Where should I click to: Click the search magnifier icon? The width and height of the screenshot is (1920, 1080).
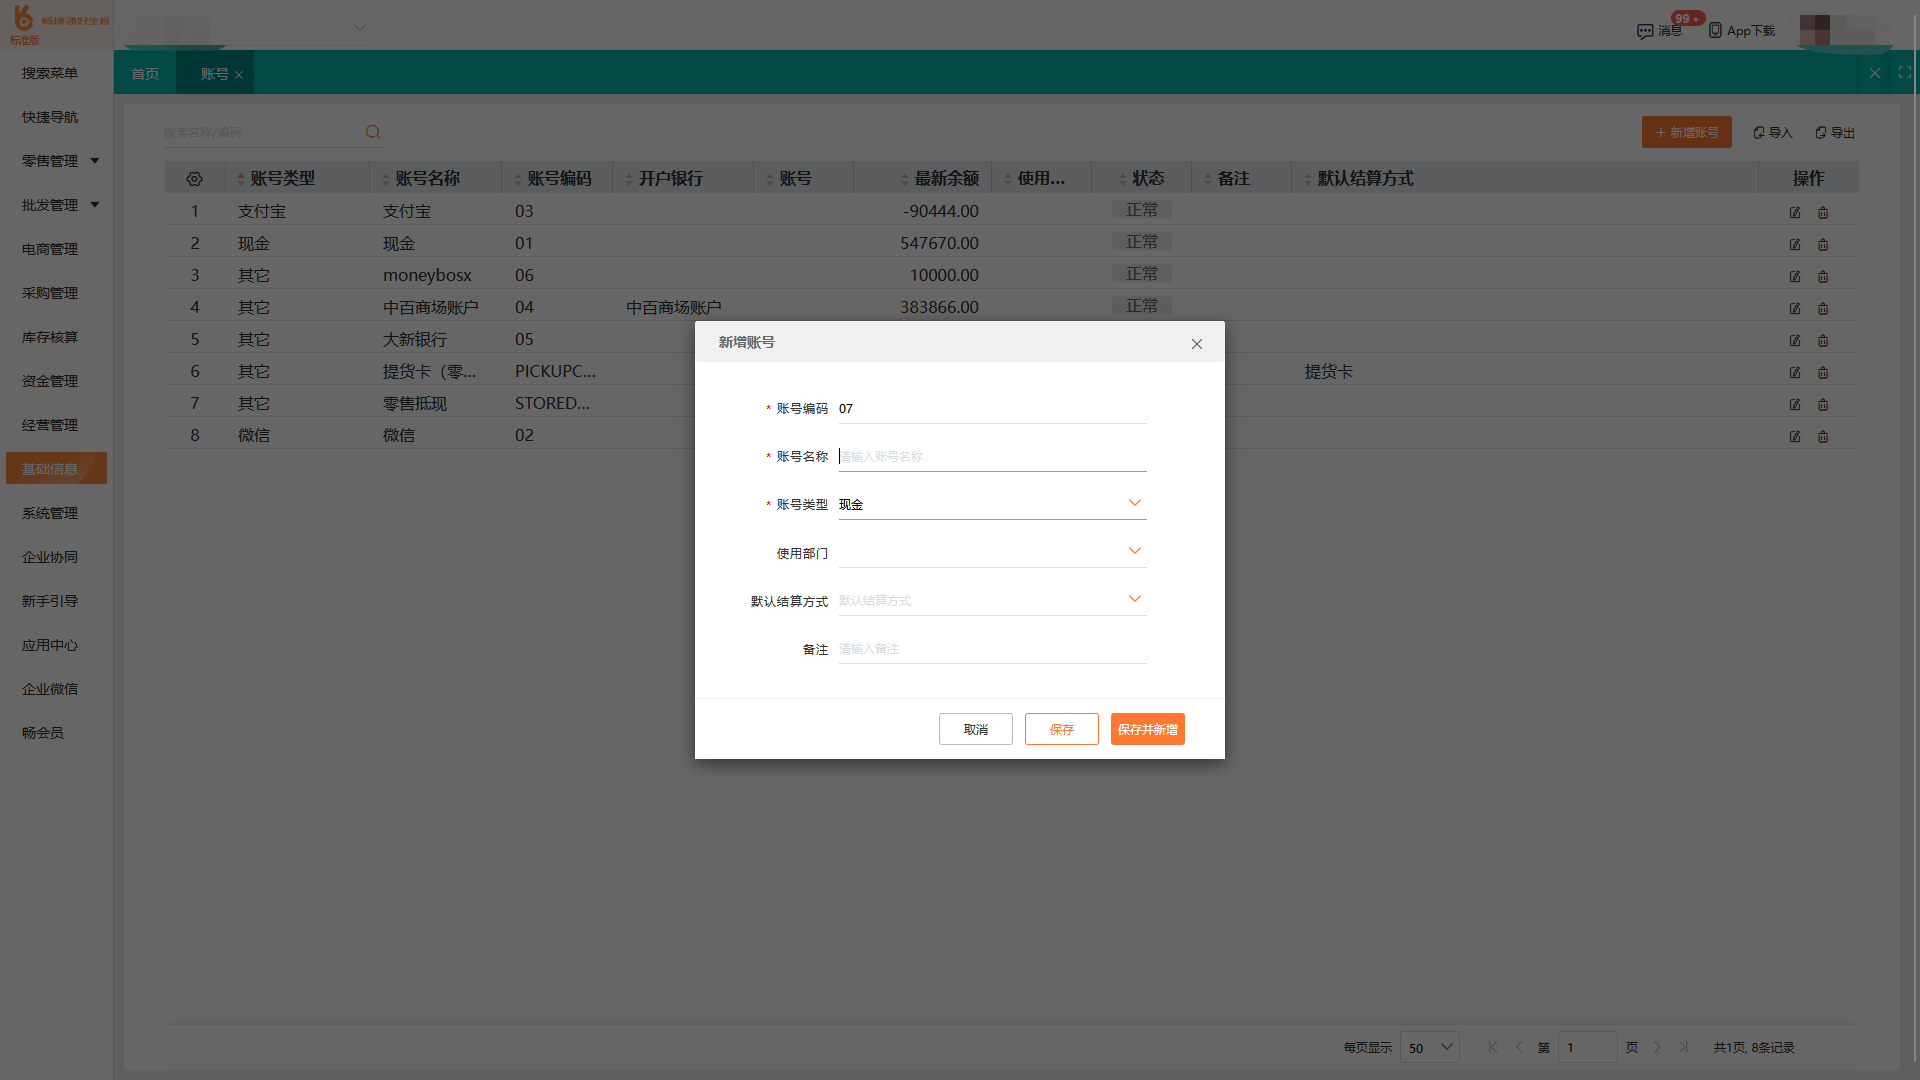373,131
